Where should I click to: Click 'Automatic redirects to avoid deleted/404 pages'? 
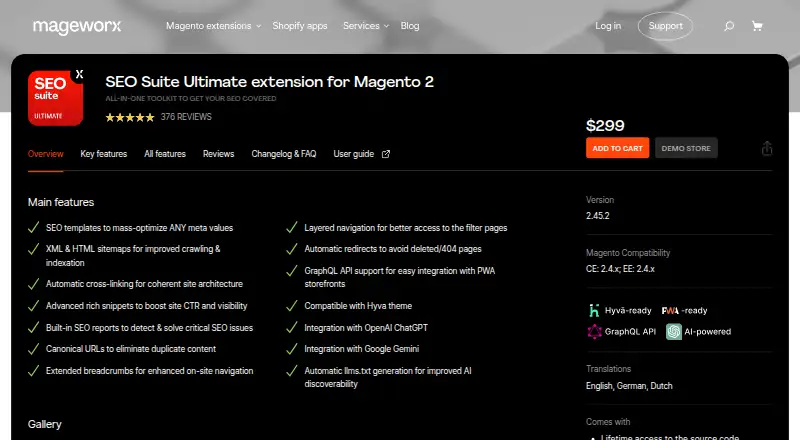393,249
